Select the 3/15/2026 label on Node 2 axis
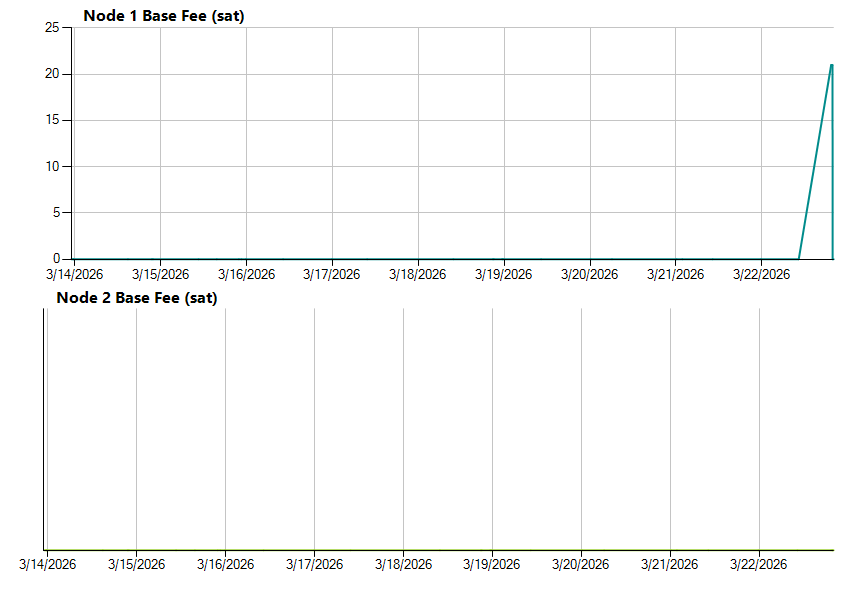The width and height of the screenshot is (860, 600). [x=137, y=565]
